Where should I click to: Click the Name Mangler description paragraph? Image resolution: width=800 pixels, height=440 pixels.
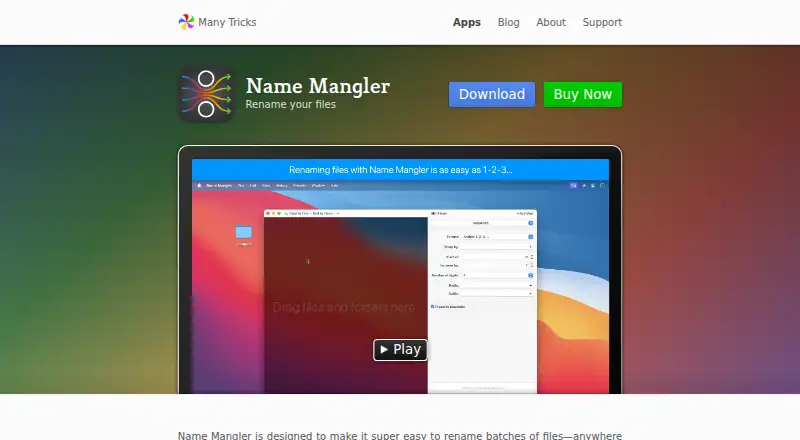tap(400, 435)
